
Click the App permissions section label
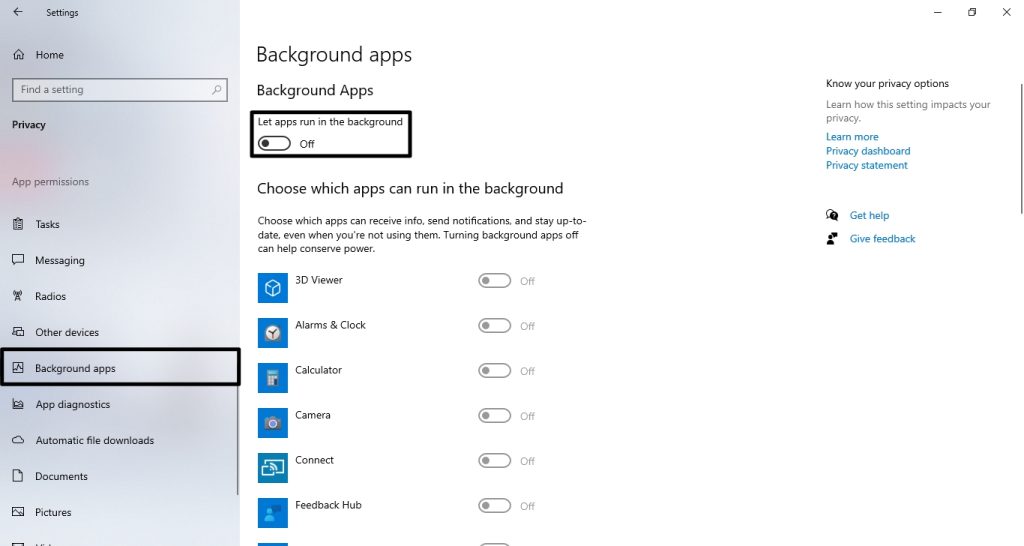tap(50, 182)
